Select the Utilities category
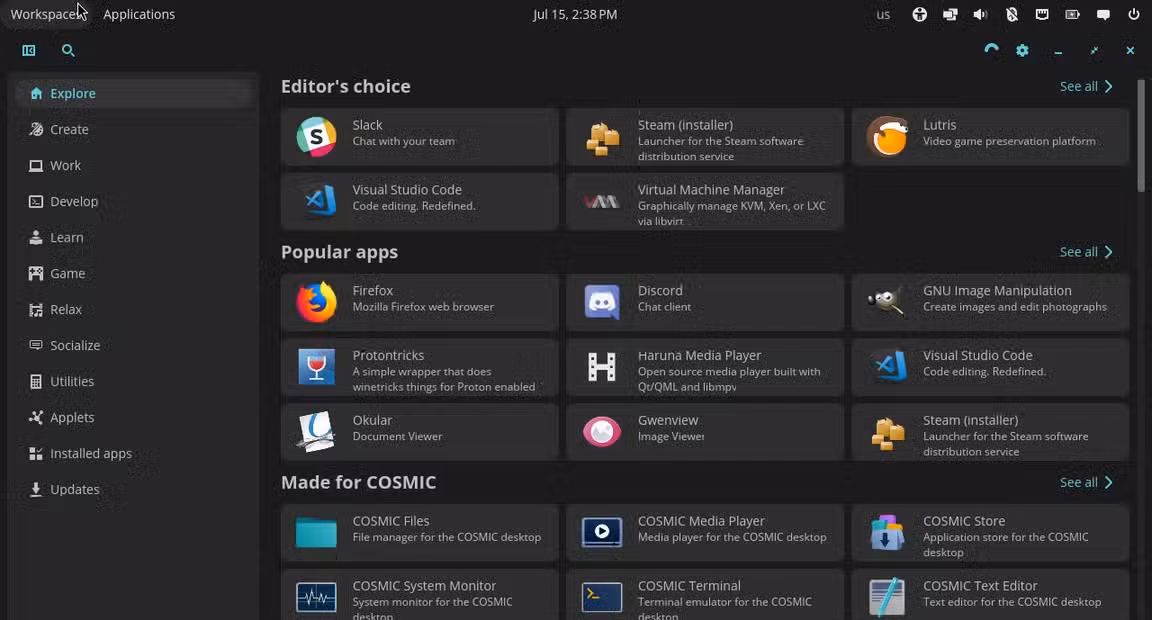Viewport: 1152px width, 620px height. tap(136, 381)
